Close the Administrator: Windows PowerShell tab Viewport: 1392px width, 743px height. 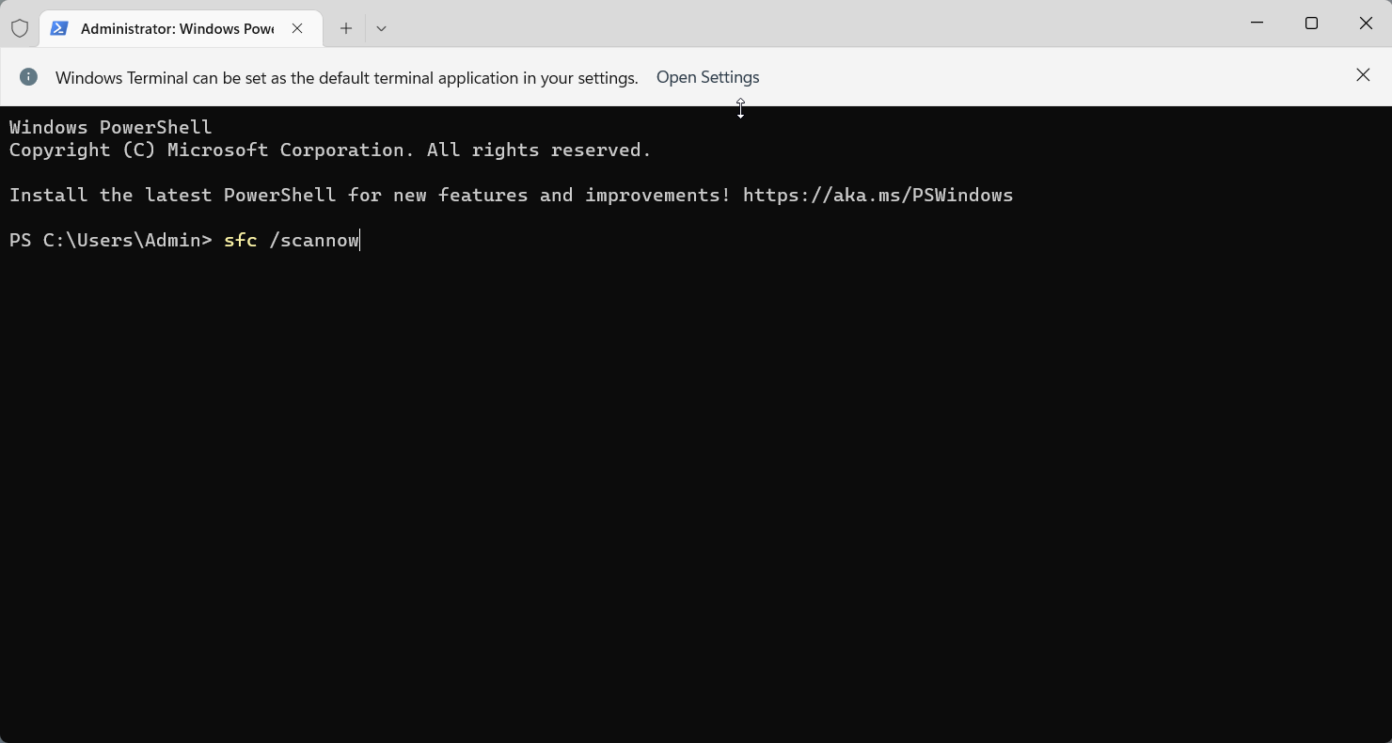[297, 29]
